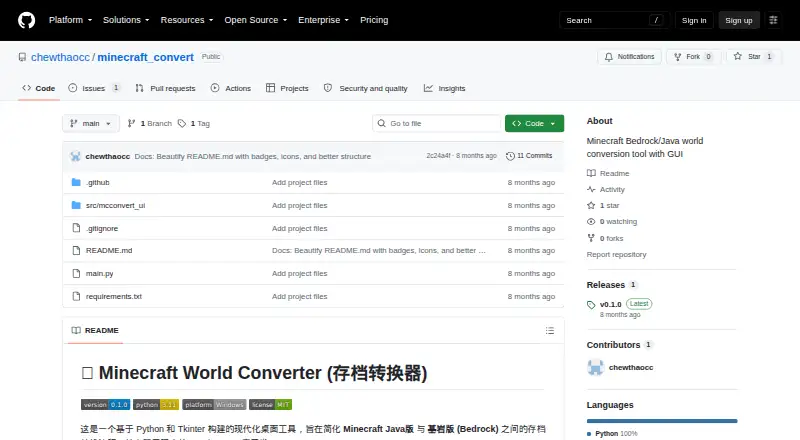Click the main.py file icon
The height and width of the screenshot is (440, 800).
pos(76,273)
